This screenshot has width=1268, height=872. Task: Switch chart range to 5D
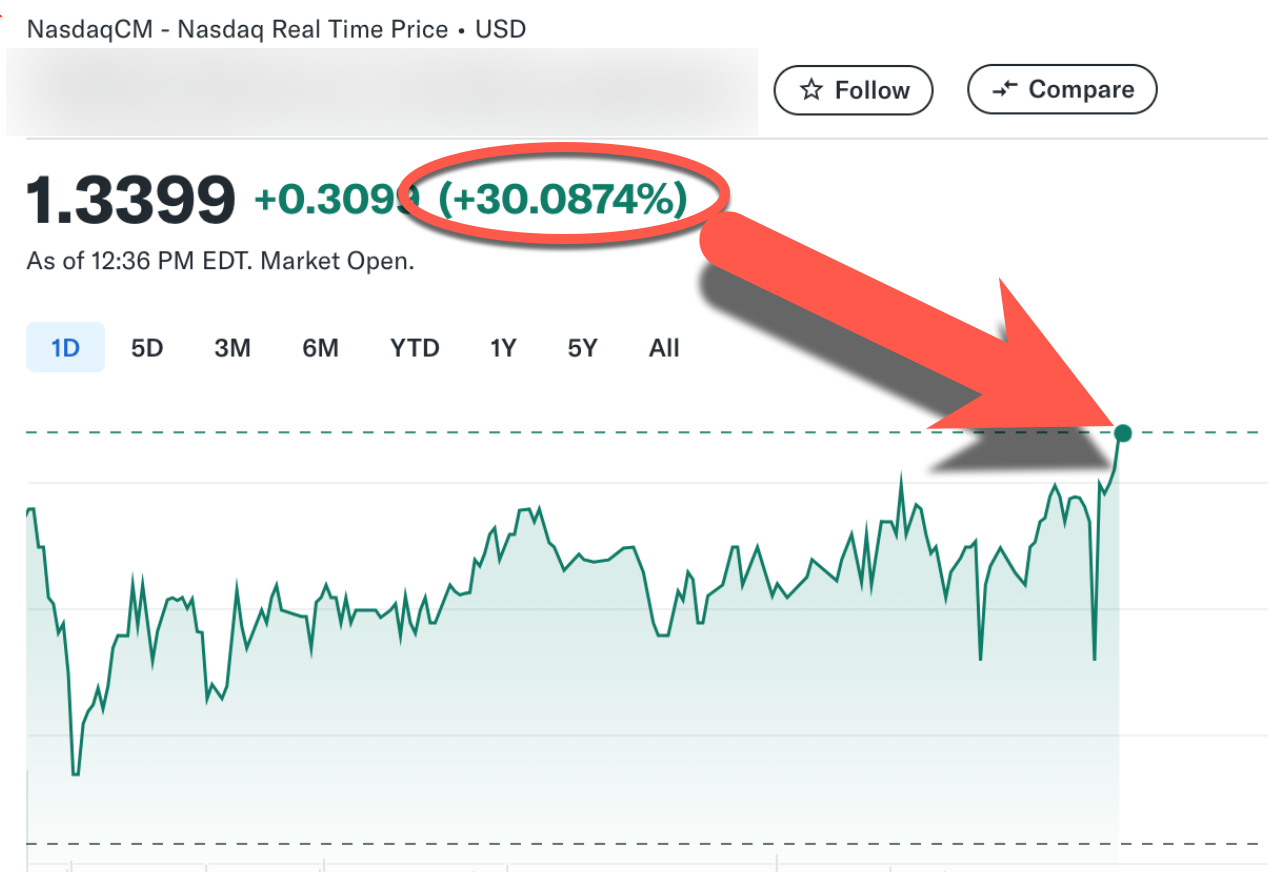(x=147, y=348)
